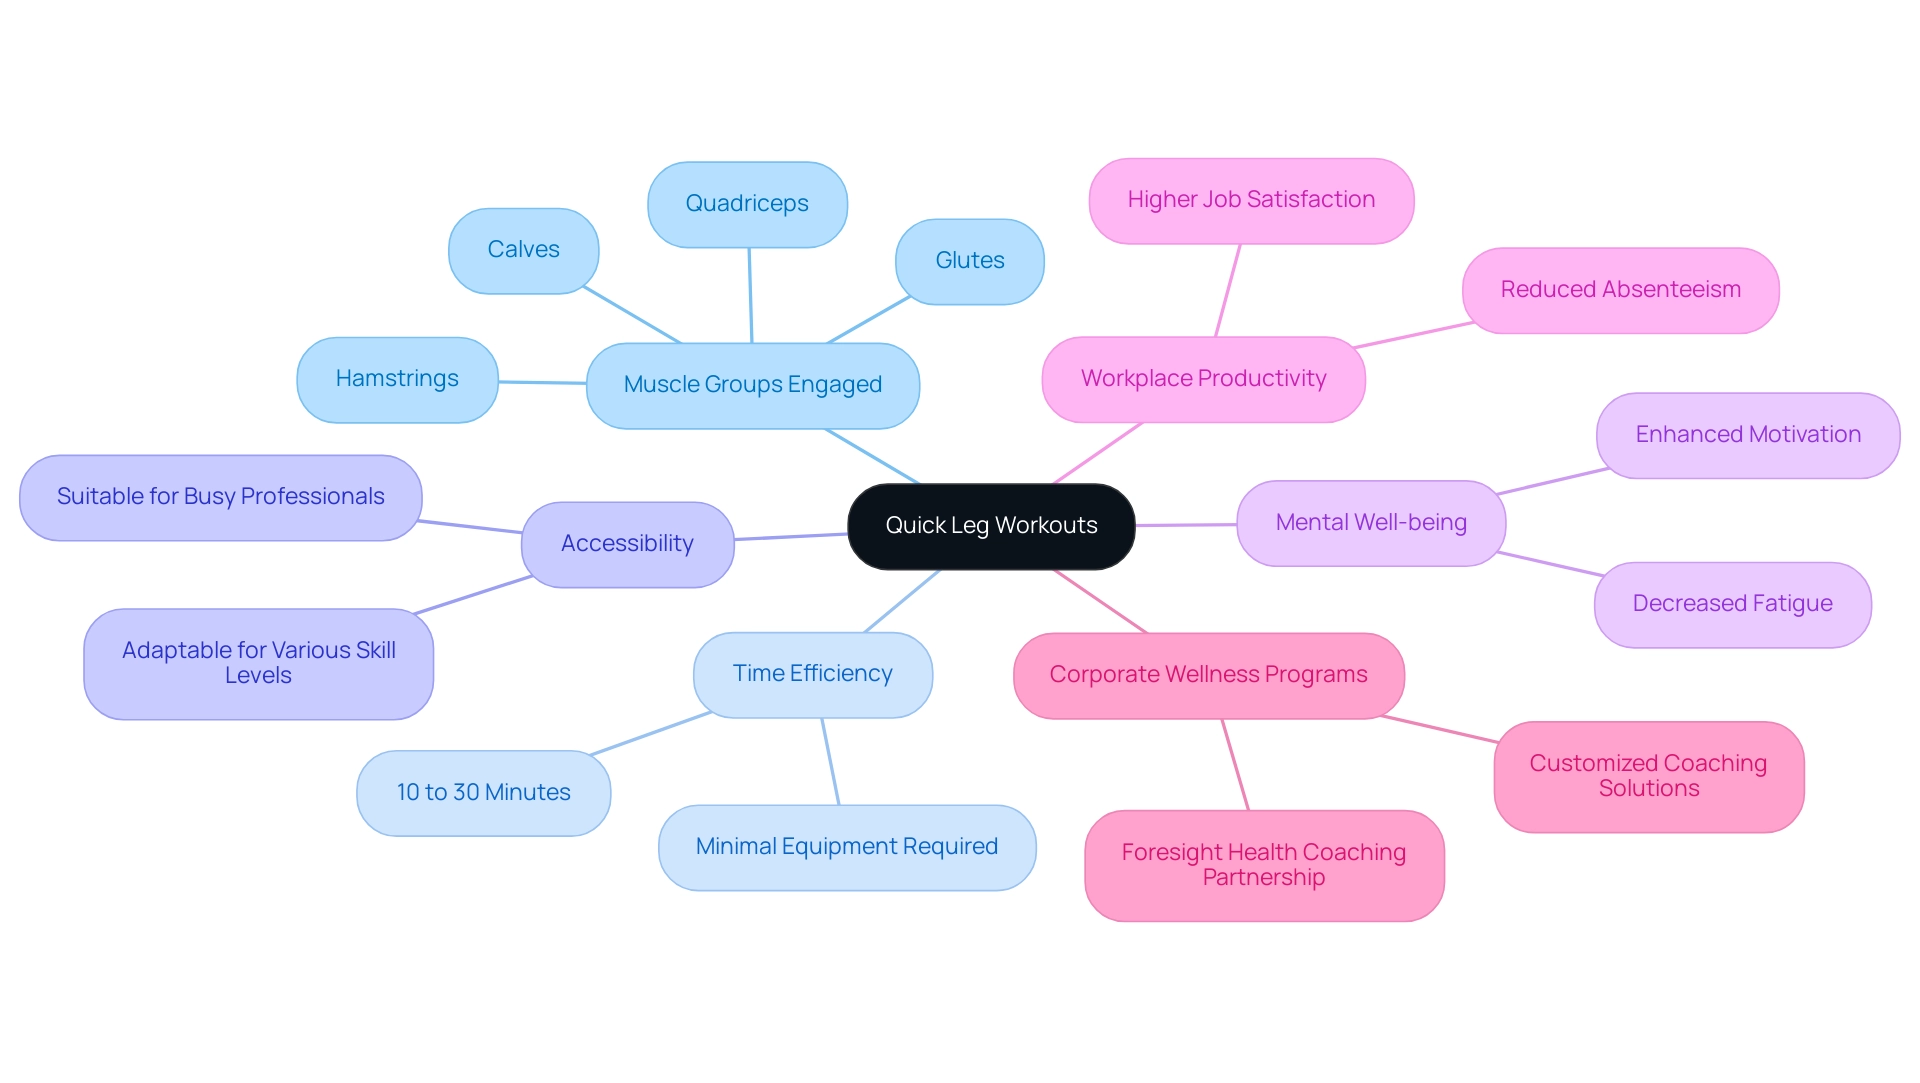Viewport: 1920px width, 1083px height.
Task: Toggle visibility of Hamstrings node
Action: point(396,379)
